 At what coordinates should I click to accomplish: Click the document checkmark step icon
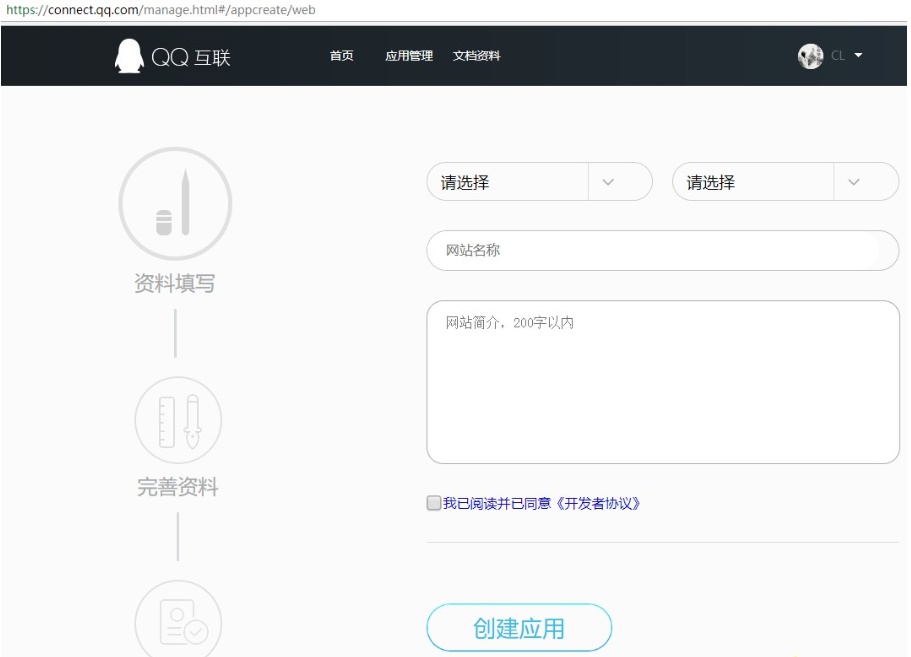coord(178,620)
